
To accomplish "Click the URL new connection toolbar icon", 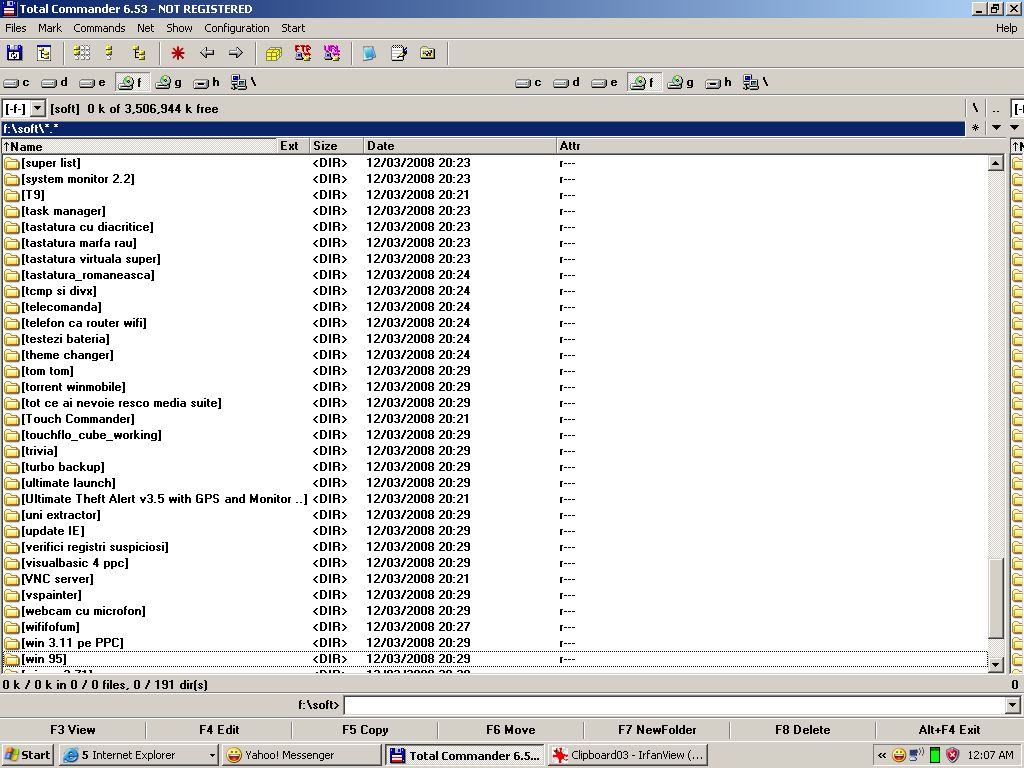I will [332, 53].
